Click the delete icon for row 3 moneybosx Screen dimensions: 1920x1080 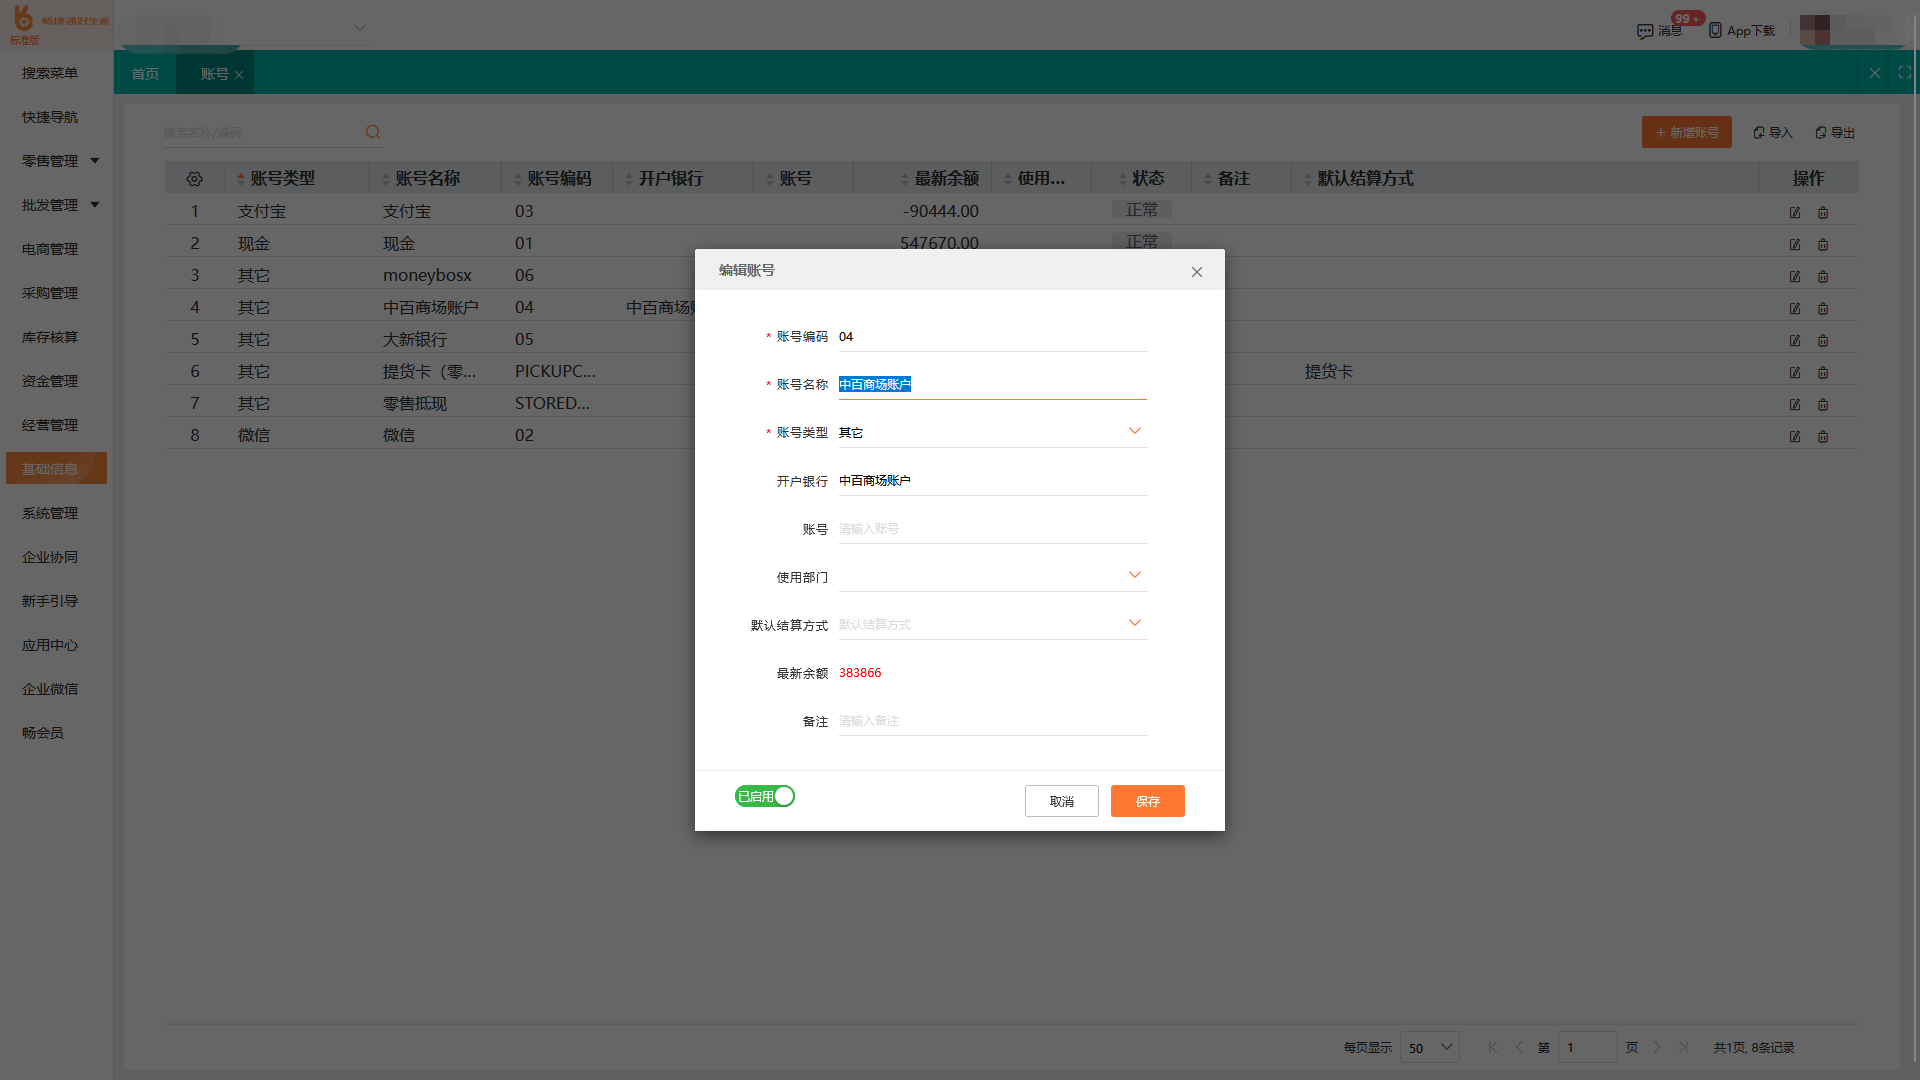[1824, 276]
